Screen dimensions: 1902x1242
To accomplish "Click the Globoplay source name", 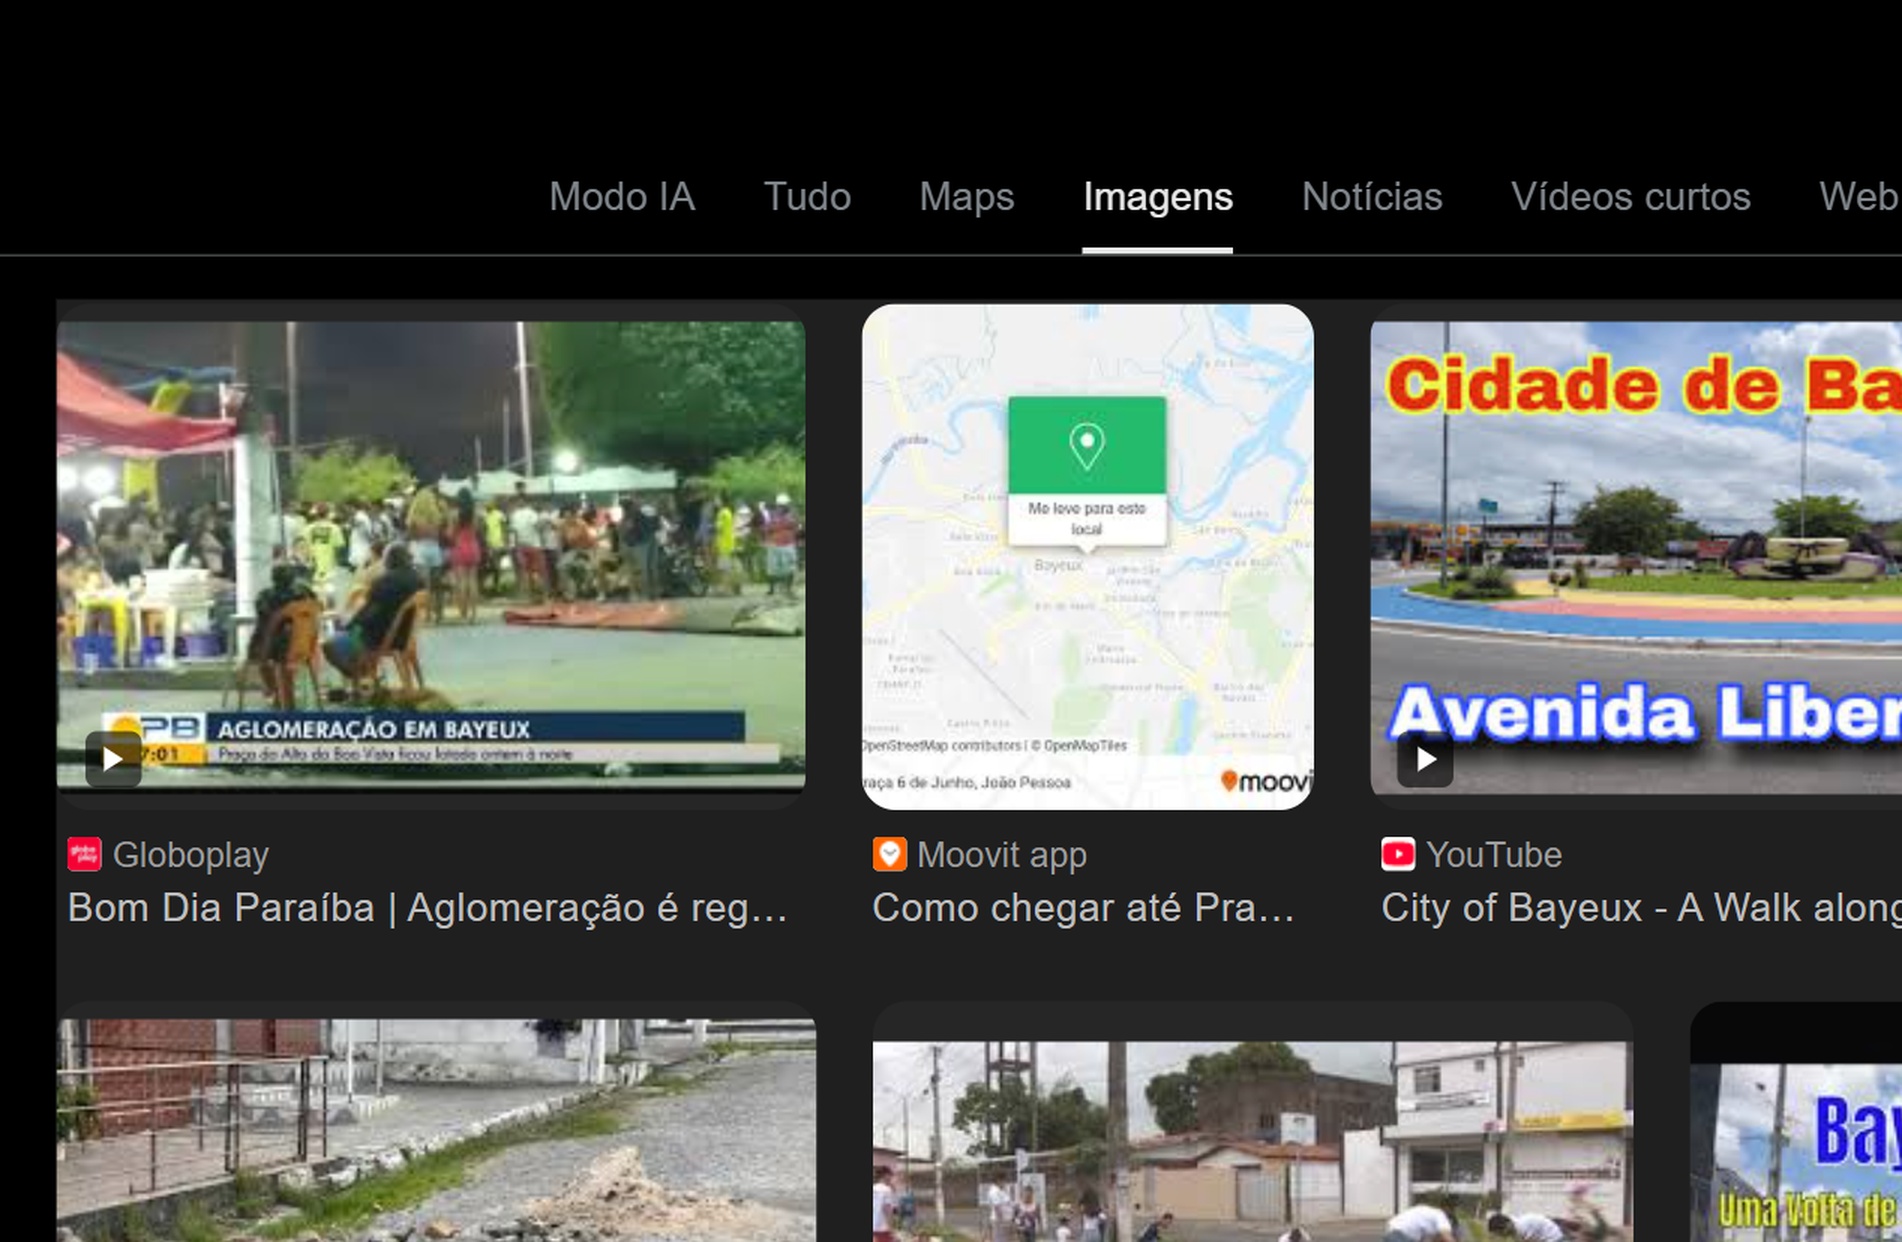I will (x=190, y=855).
